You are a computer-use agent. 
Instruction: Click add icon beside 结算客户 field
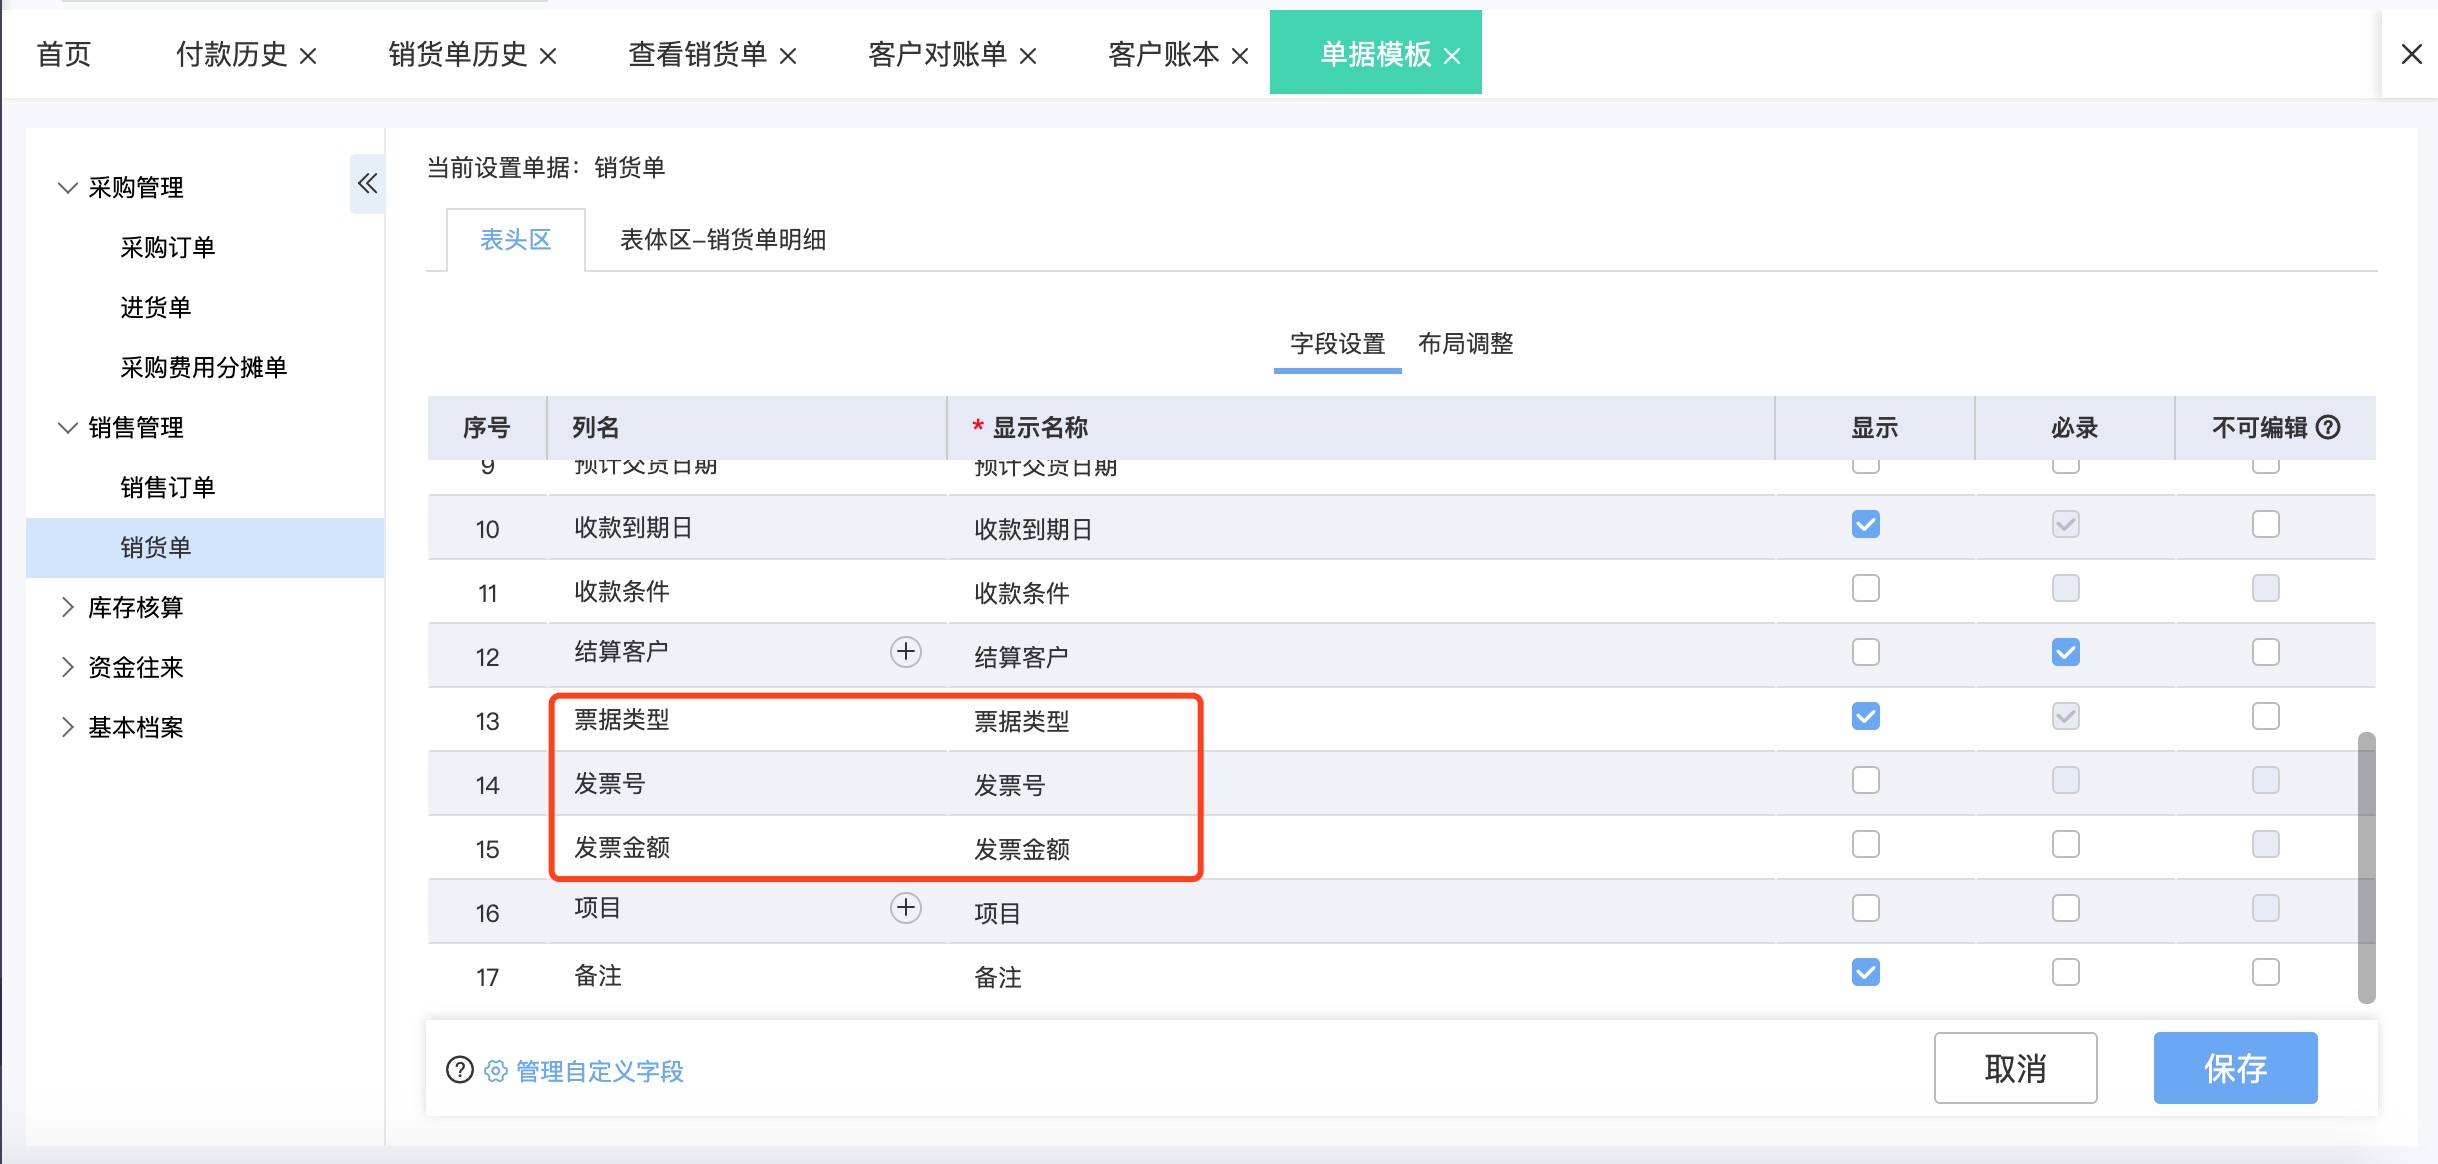tap(905, 653)
